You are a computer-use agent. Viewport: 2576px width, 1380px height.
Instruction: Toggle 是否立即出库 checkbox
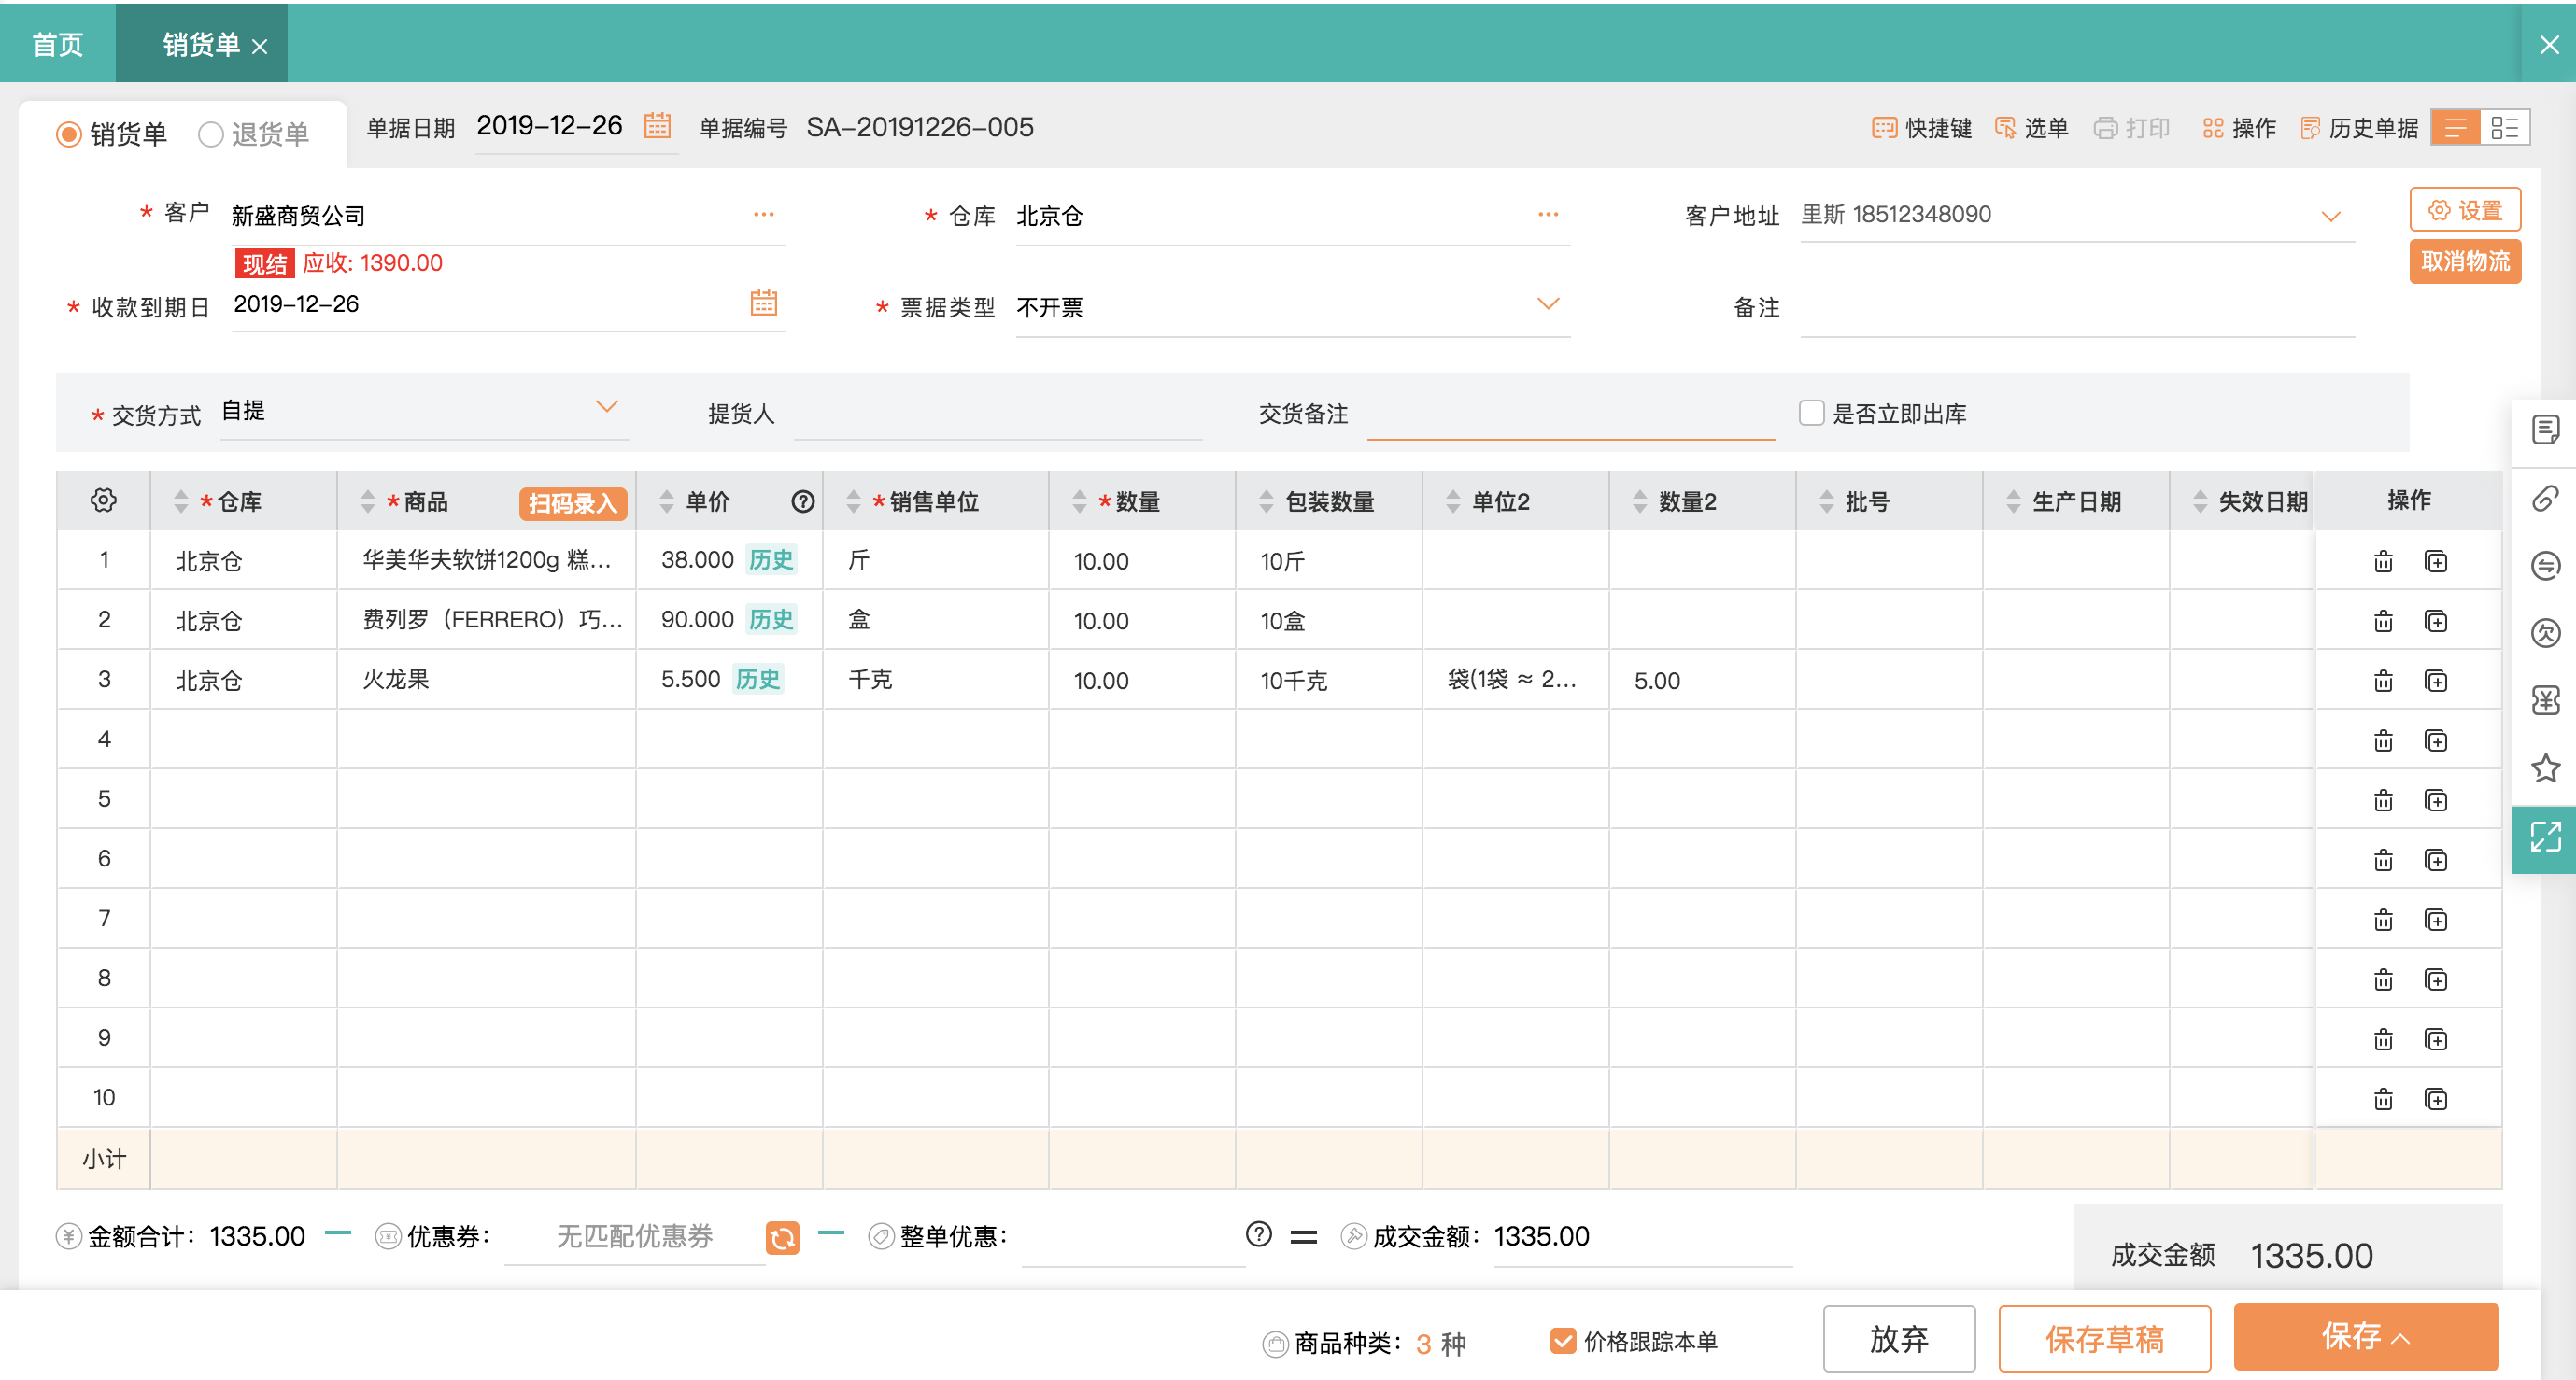(1809, 414)
